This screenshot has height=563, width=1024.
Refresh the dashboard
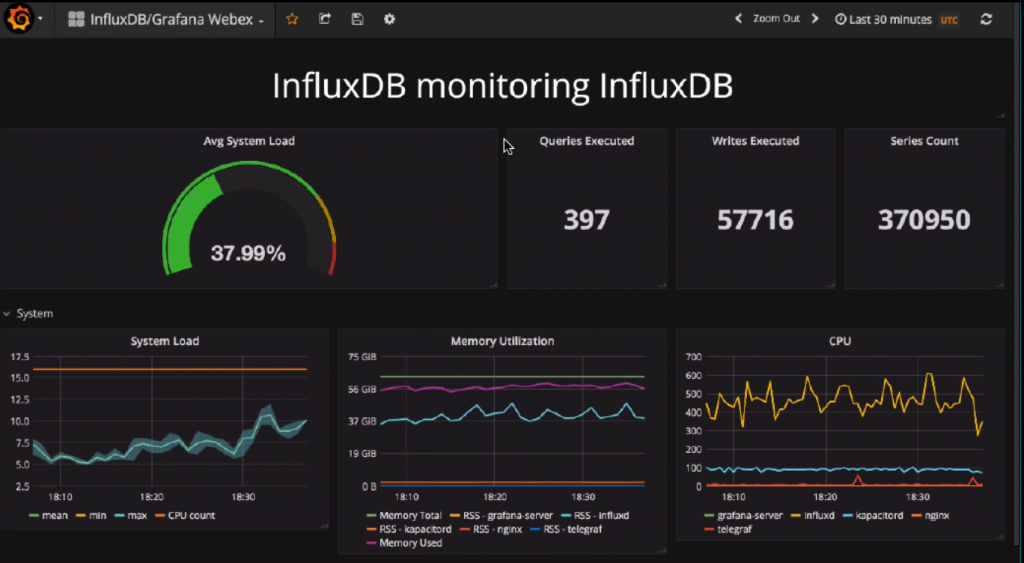[x=986, y=19]
